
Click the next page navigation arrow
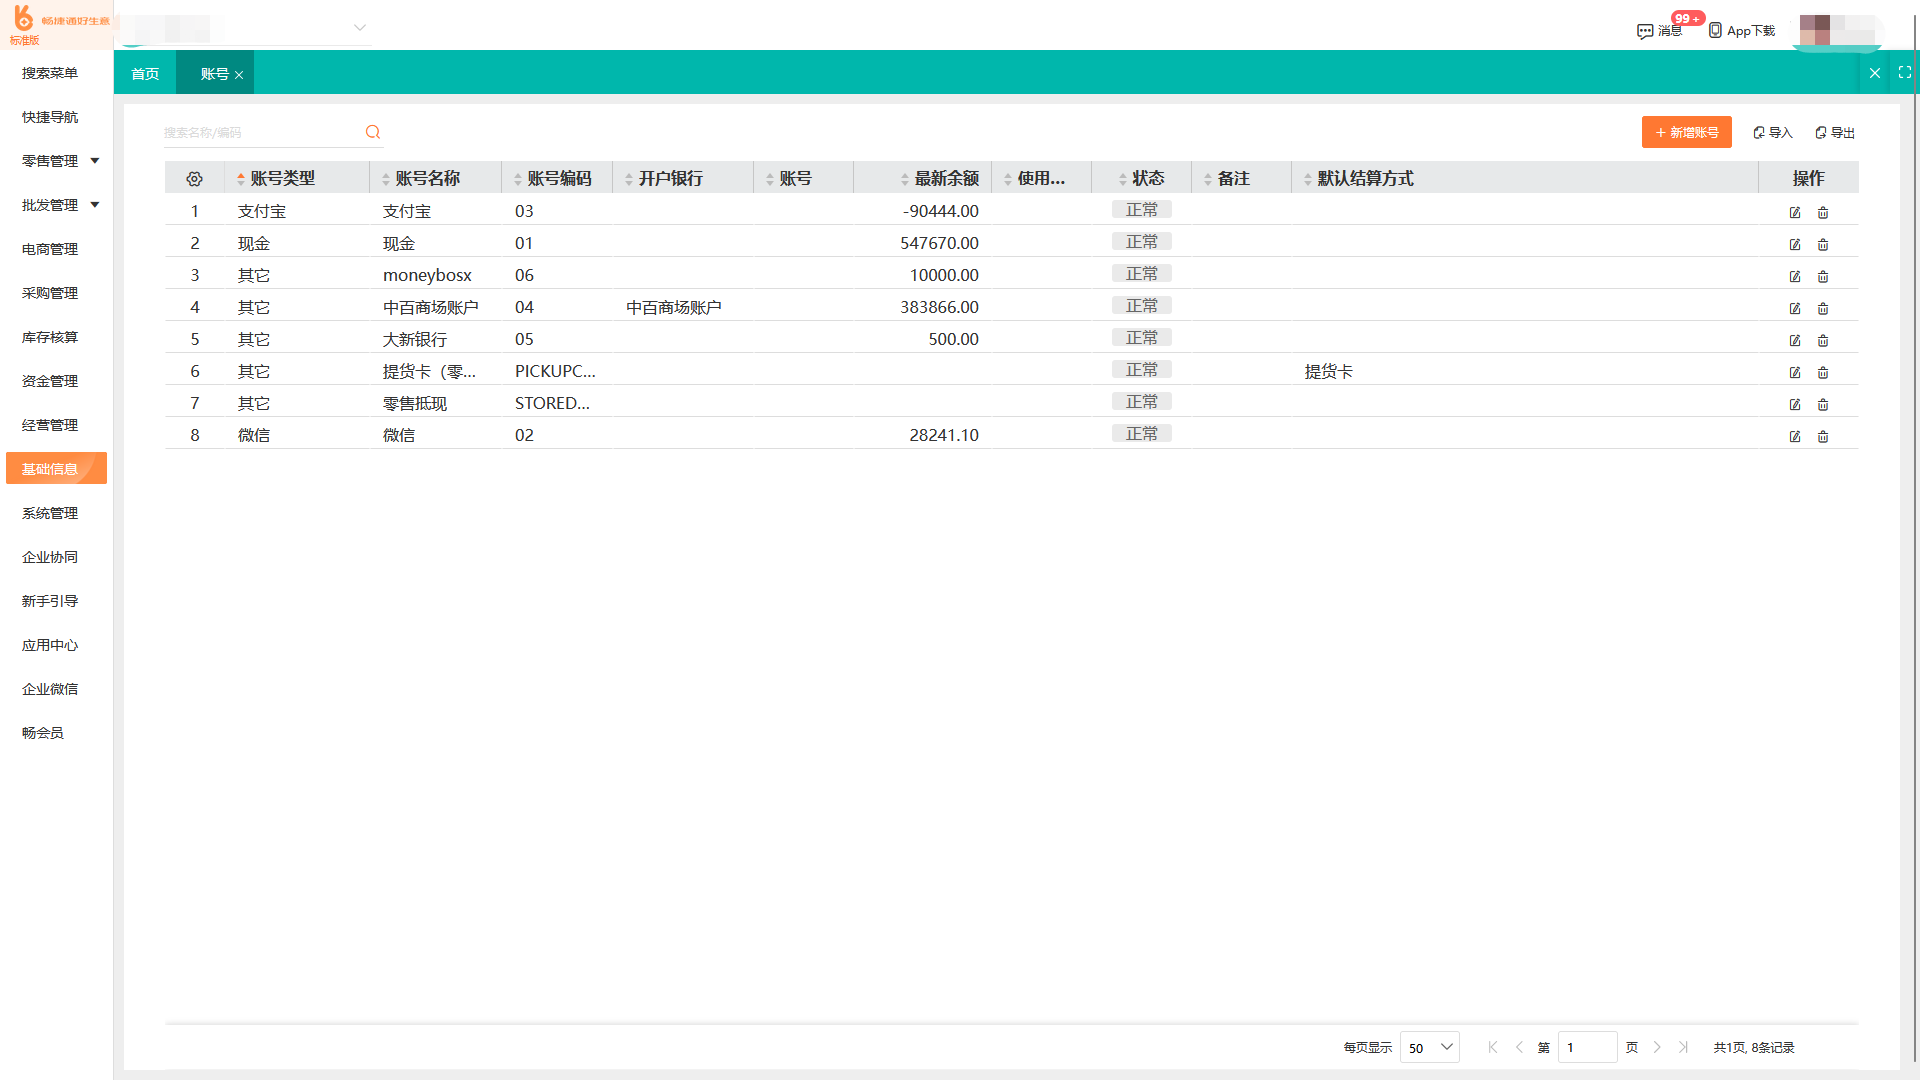tap(1656, 1047)
